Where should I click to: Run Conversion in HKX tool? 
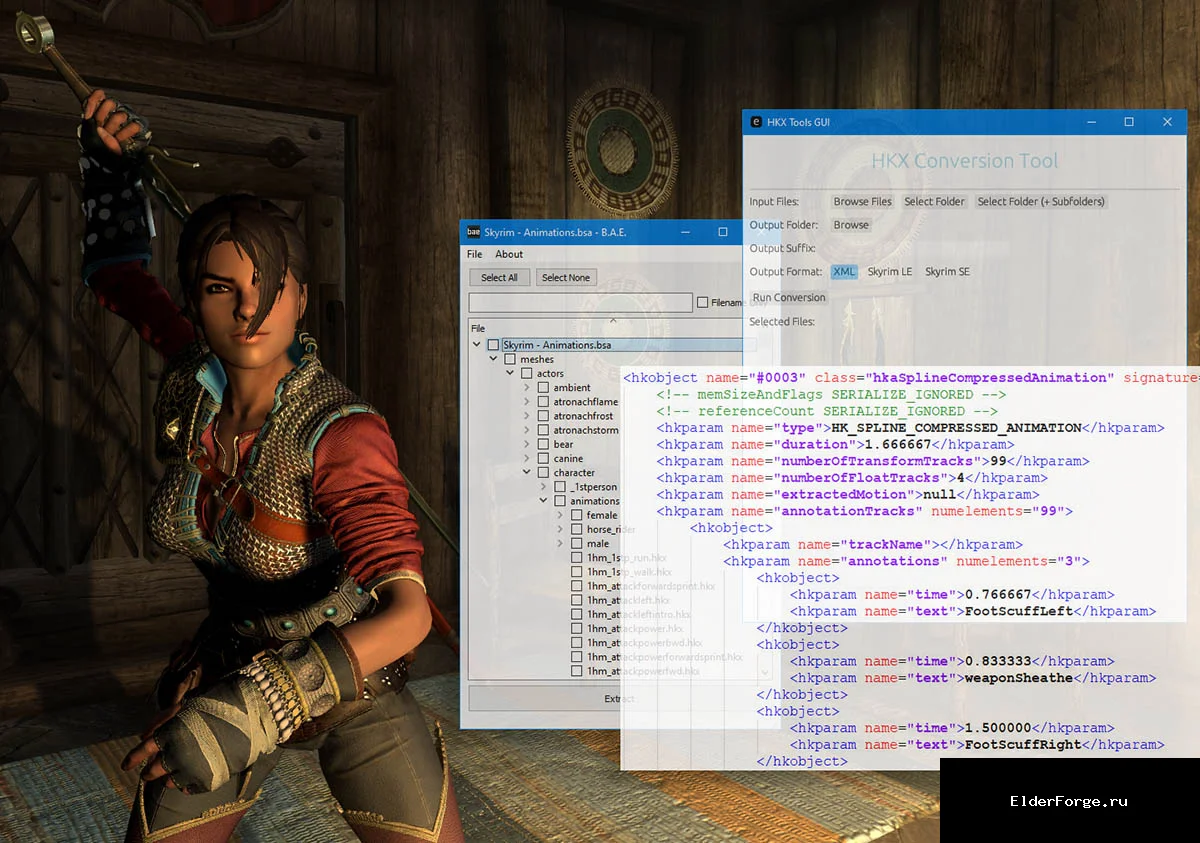pos(789,297)
